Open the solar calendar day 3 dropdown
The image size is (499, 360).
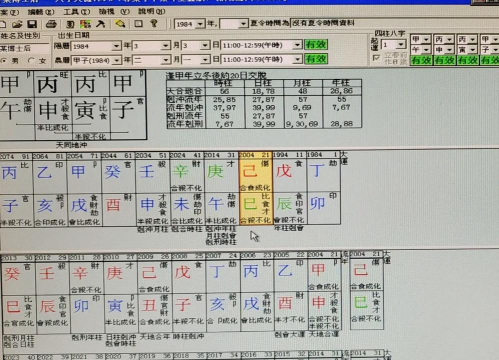[205, 45]
